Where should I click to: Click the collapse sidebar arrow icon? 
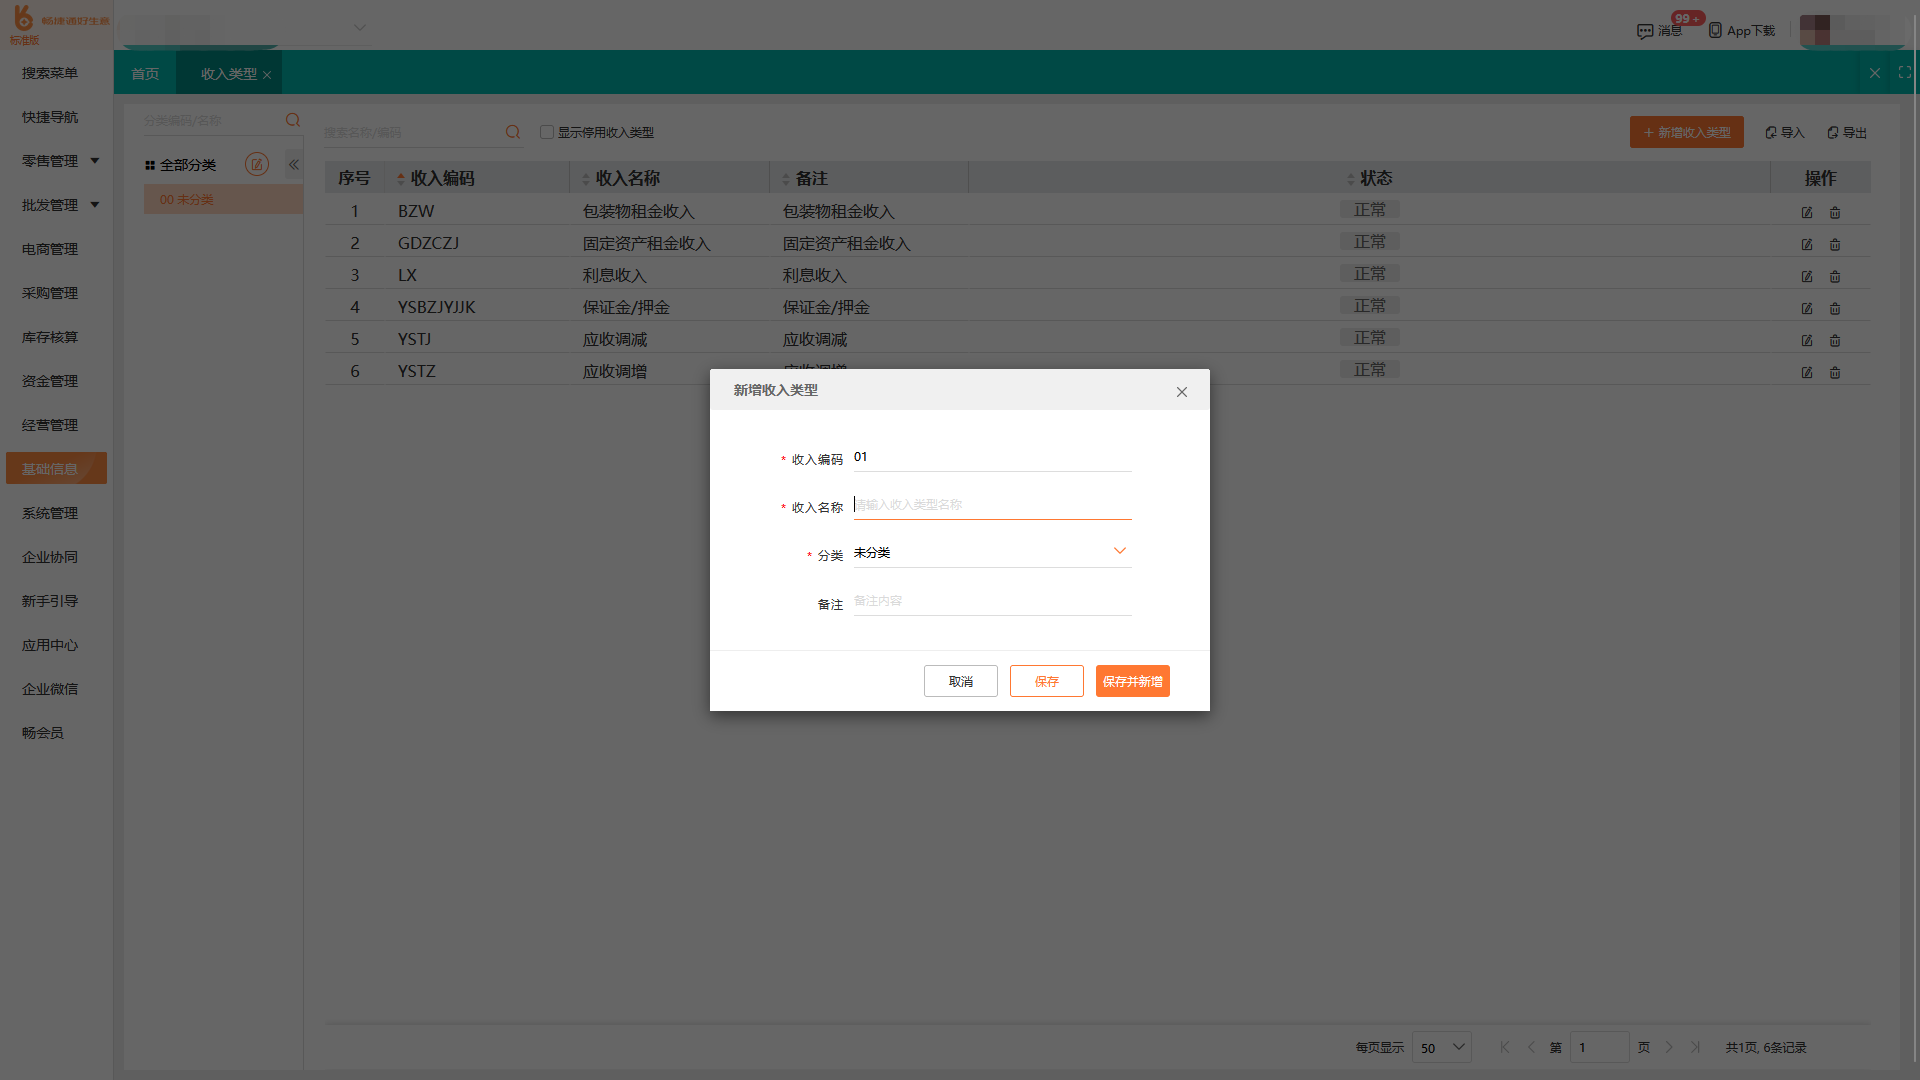tap(294, 165)
